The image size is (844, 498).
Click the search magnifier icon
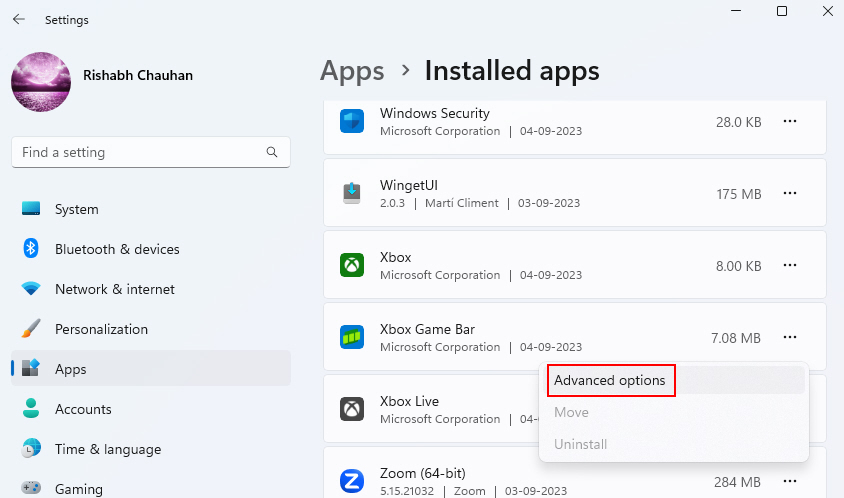(272, 152)
